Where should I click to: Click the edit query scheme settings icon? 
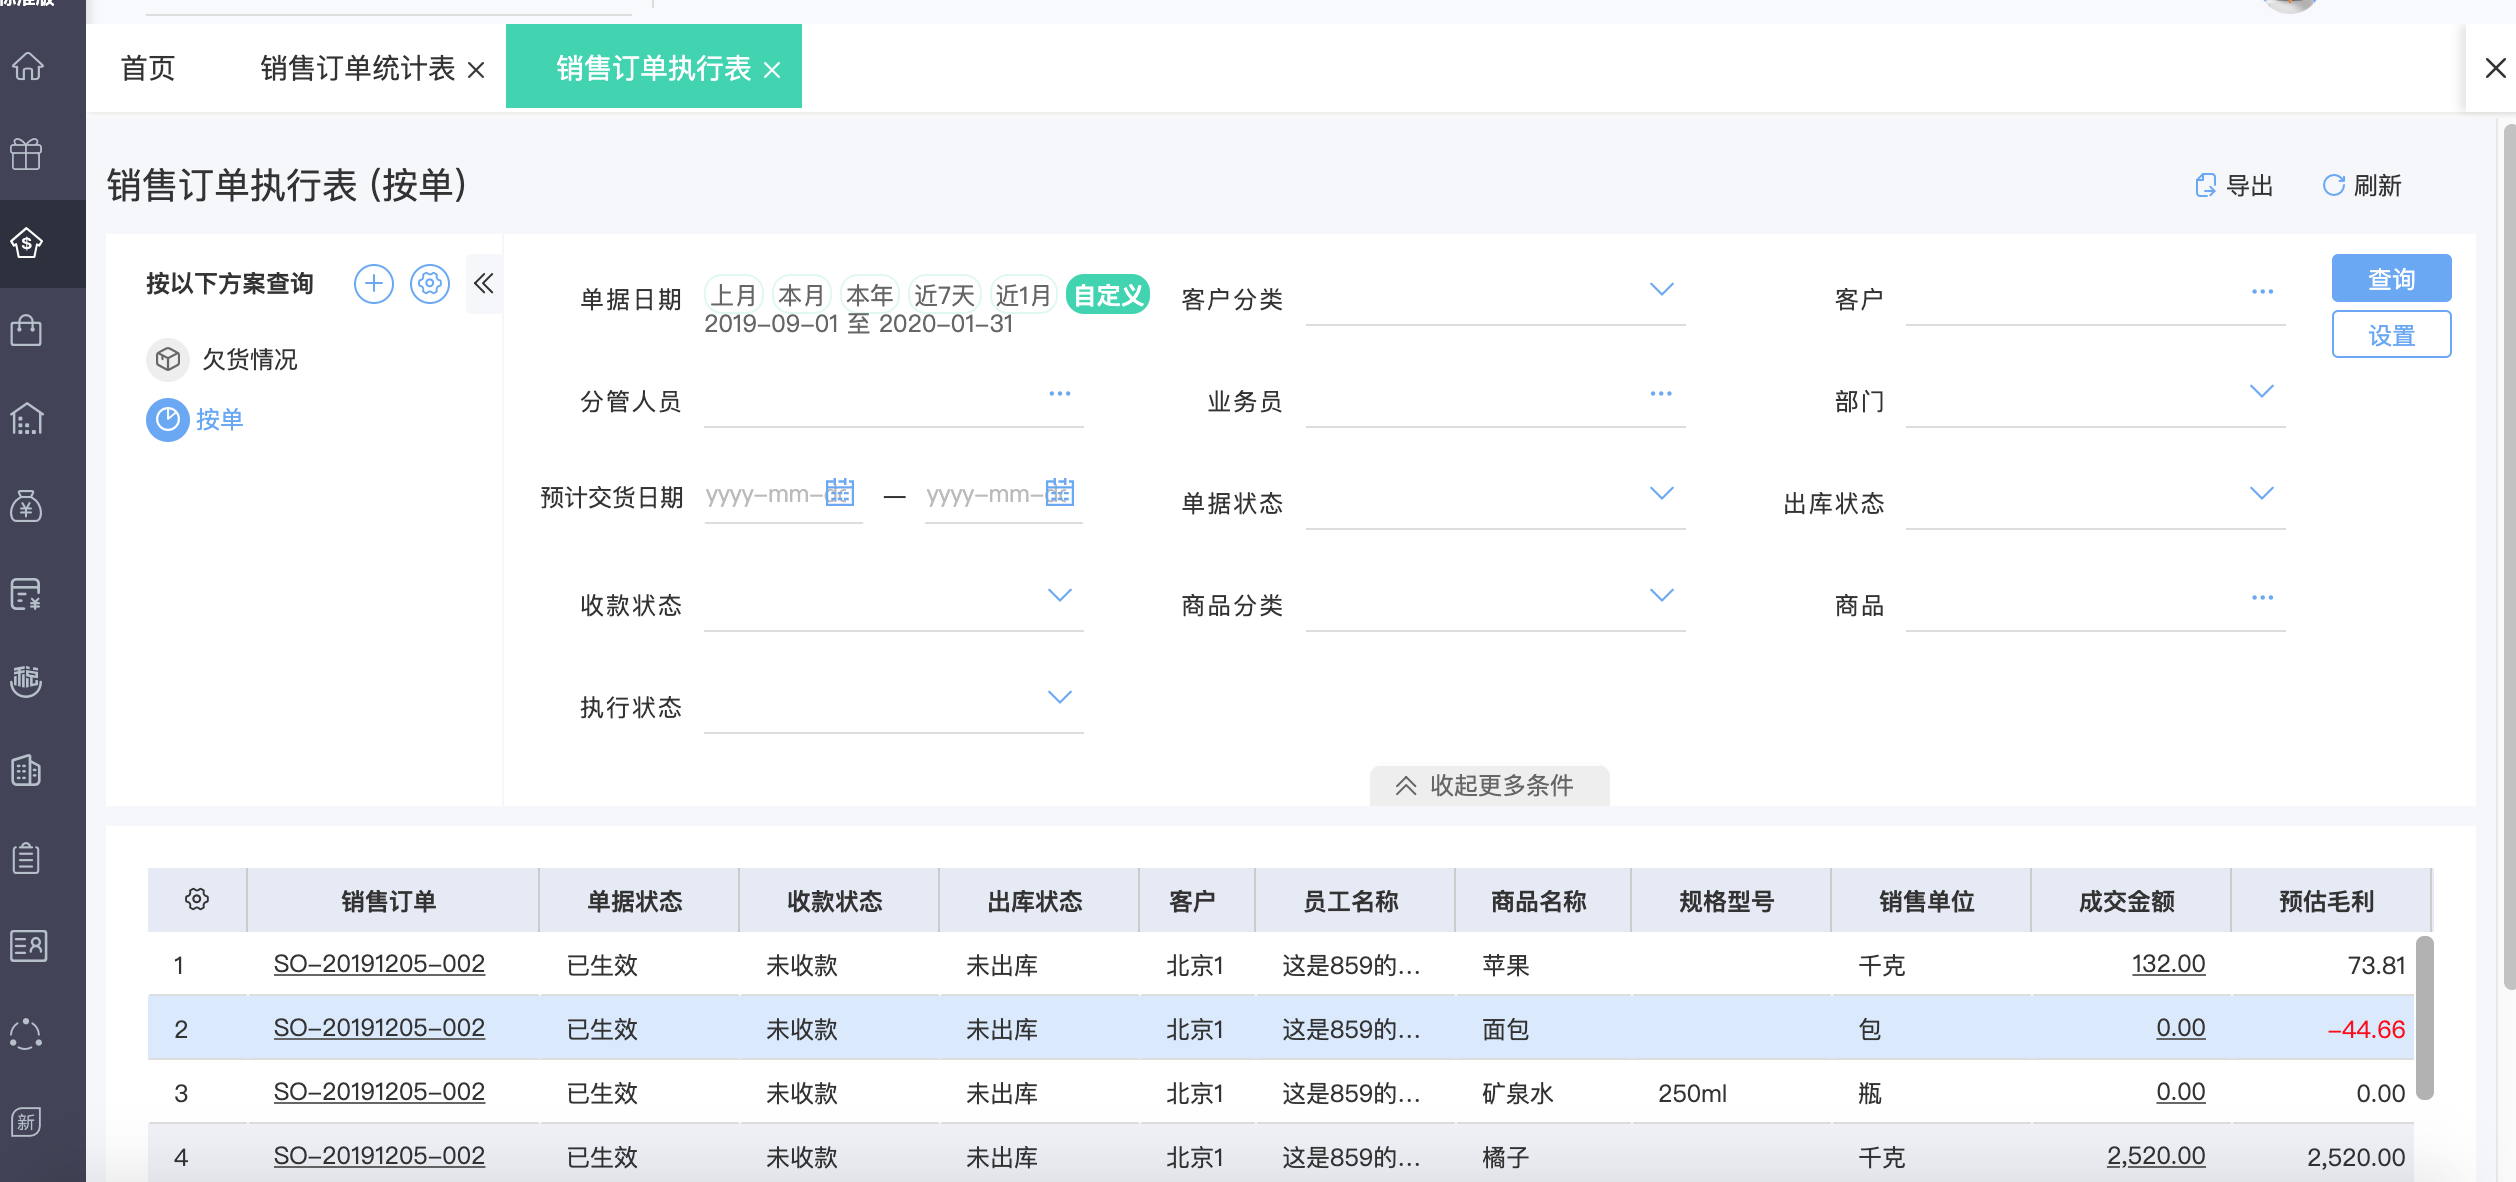click(x=430, y=284)
